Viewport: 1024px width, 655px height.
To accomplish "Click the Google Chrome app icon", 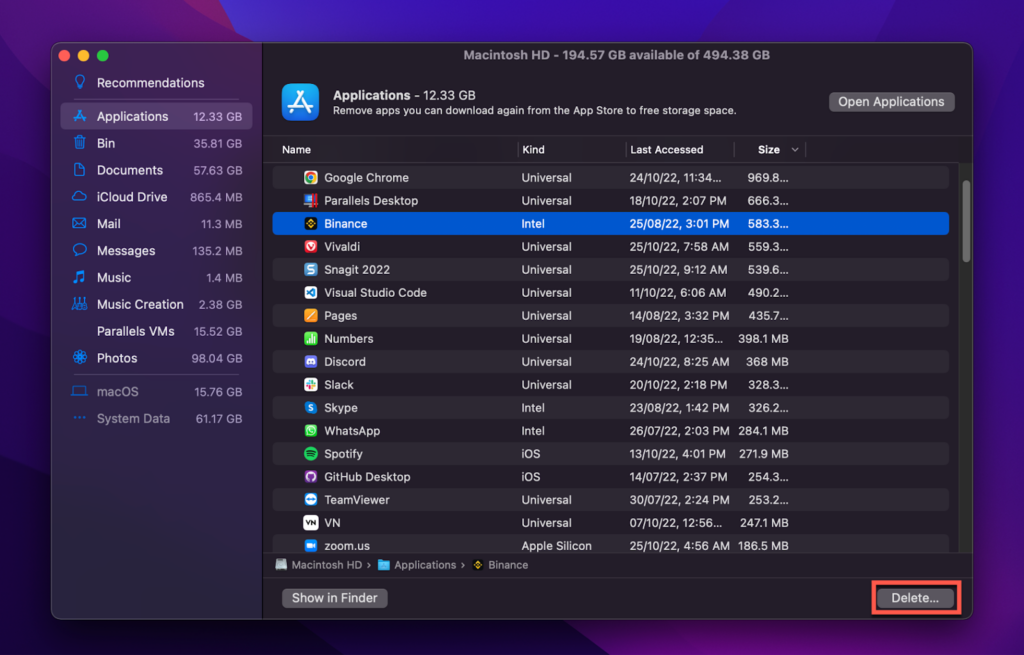I will [311, 178].
